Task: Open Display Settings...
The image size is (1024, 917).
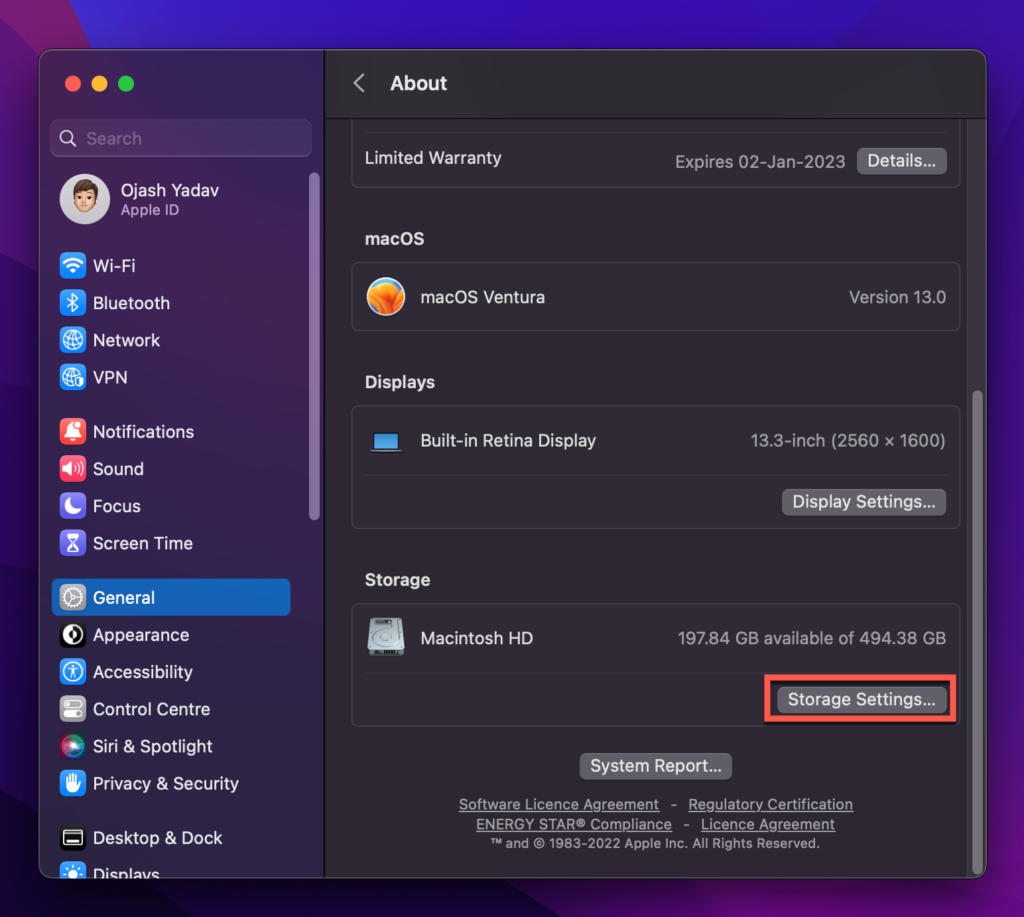Action: pos(863,502)
